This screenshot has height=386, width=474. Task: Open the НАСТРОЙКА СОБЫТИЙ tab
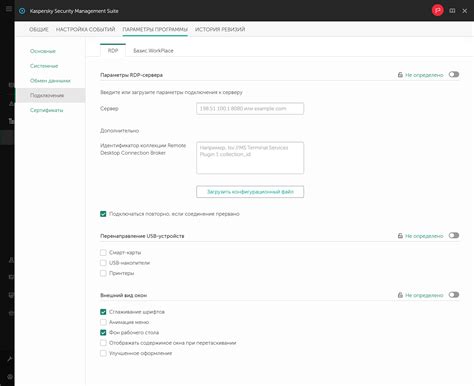click(85, 29)
